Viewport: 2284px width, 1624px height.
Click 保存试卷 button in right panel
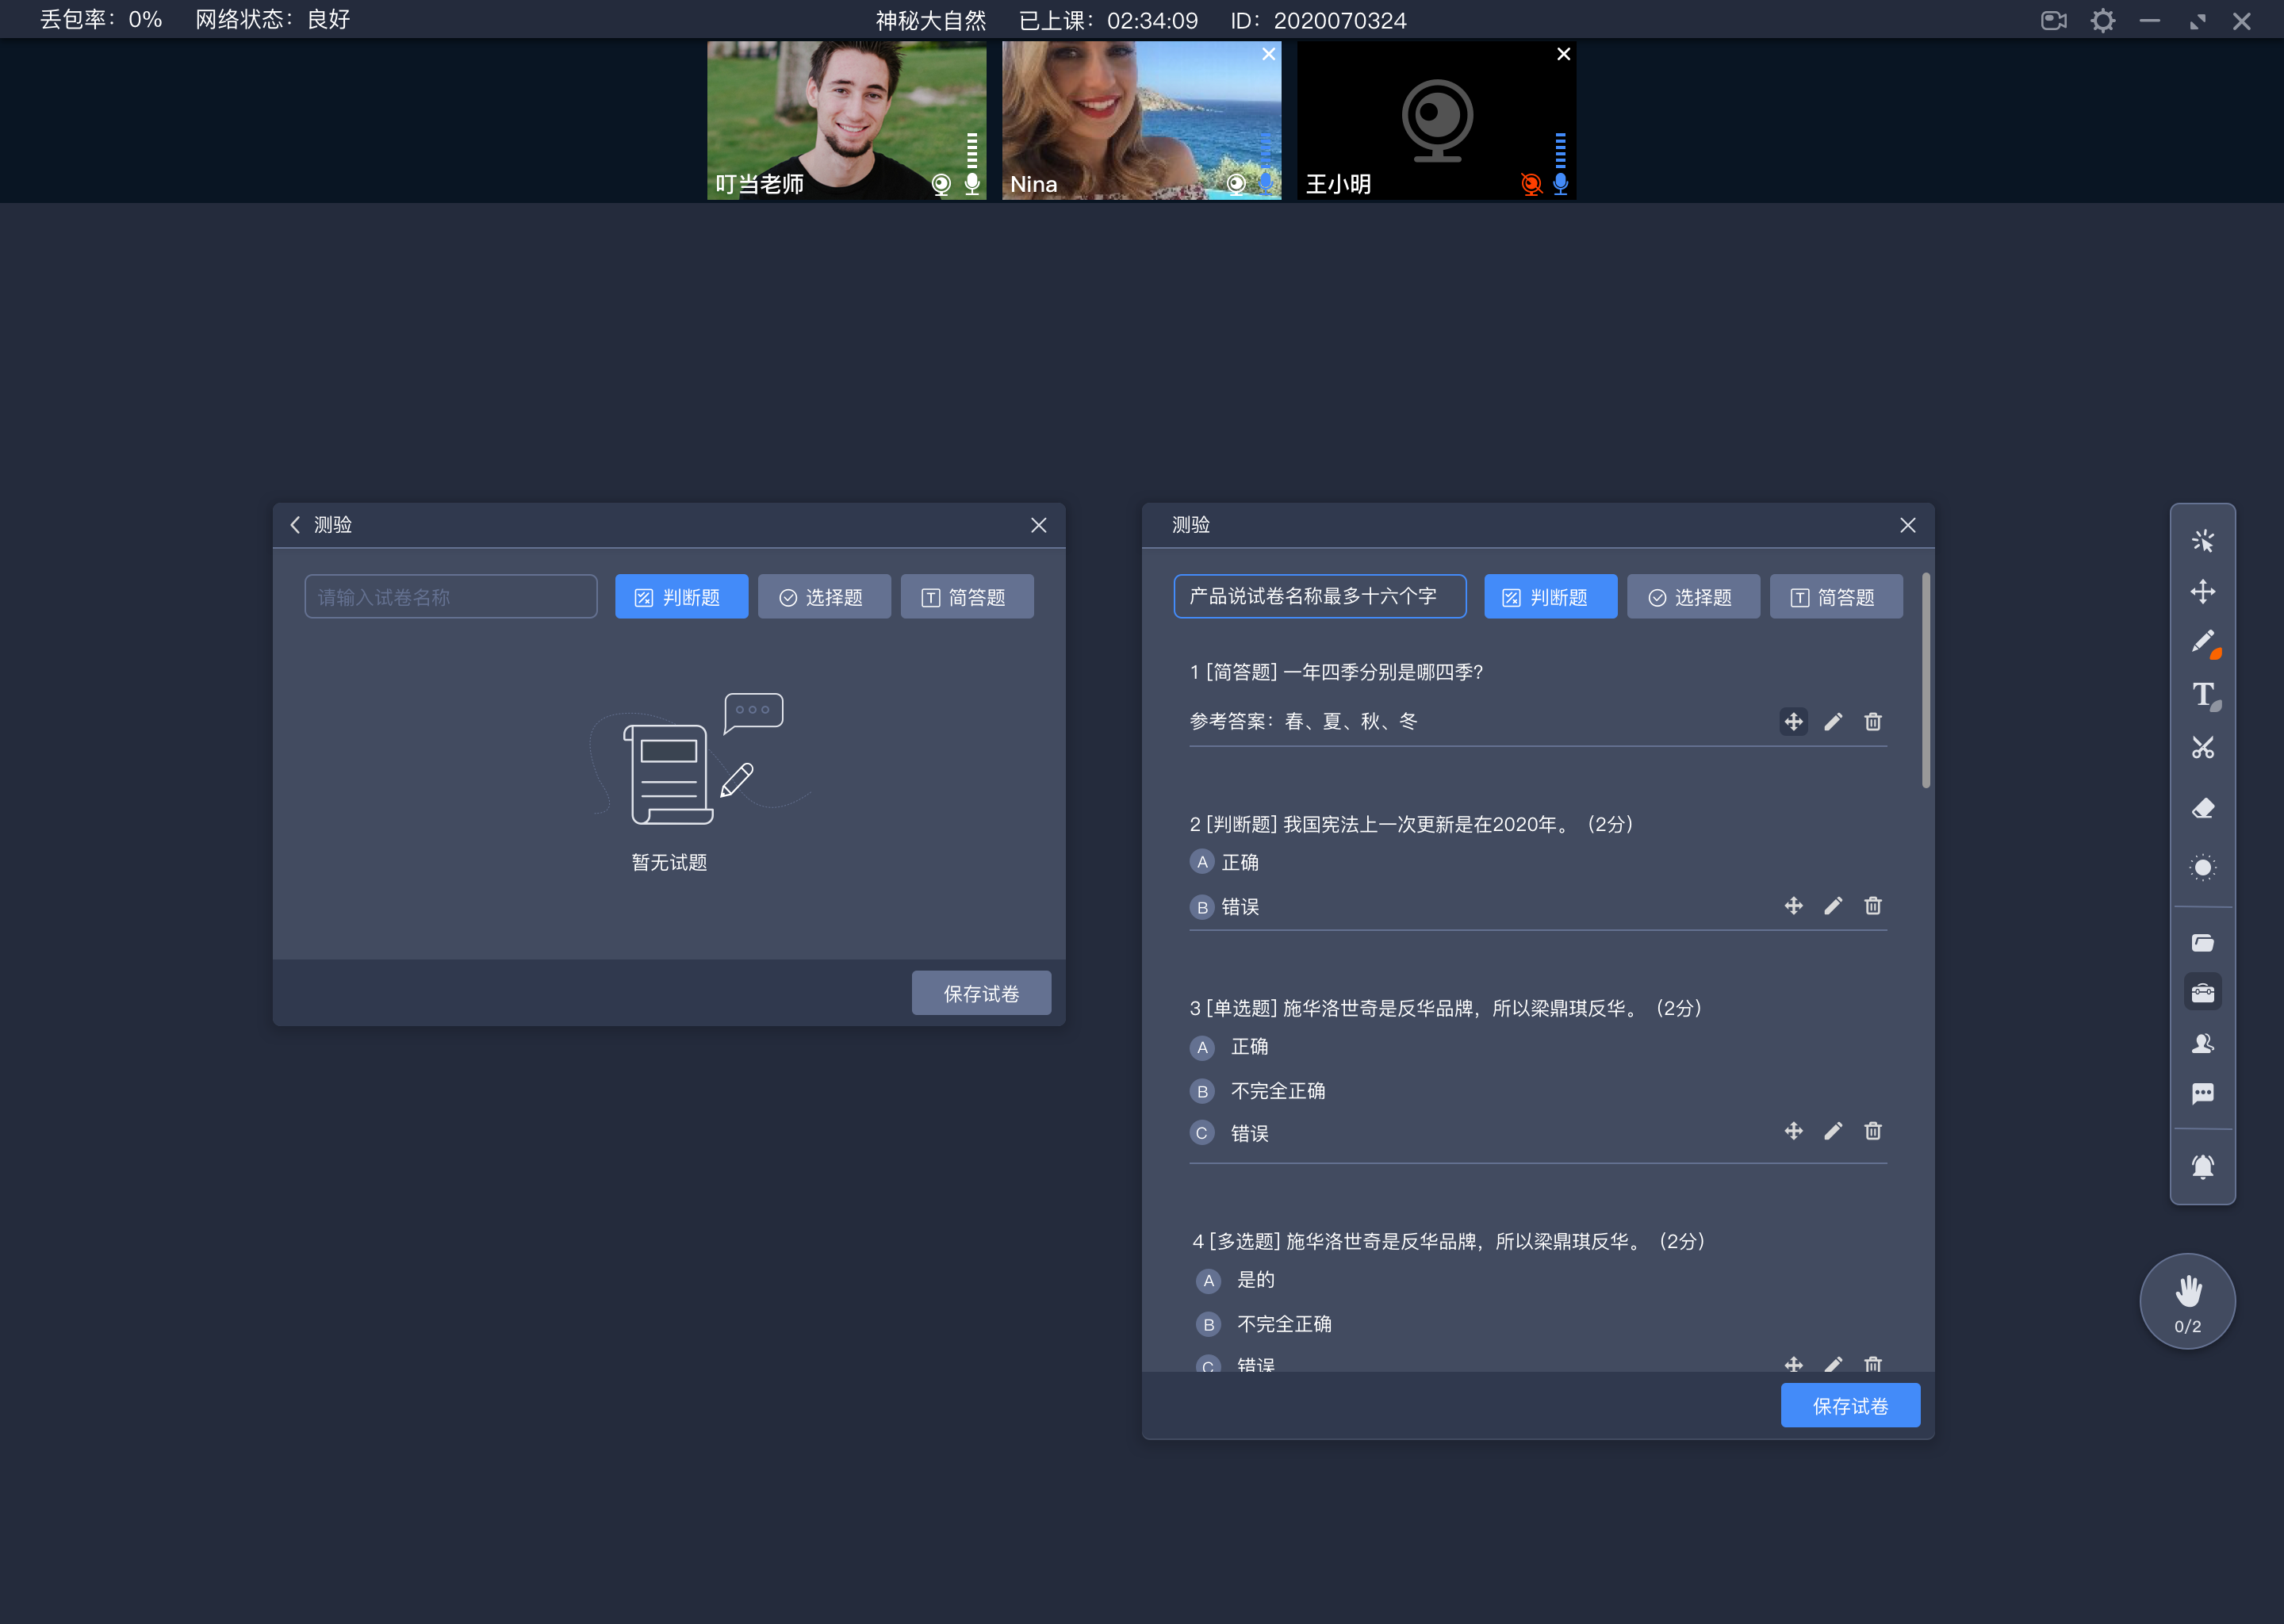pyautogui.click(x=1852, y=1404)
